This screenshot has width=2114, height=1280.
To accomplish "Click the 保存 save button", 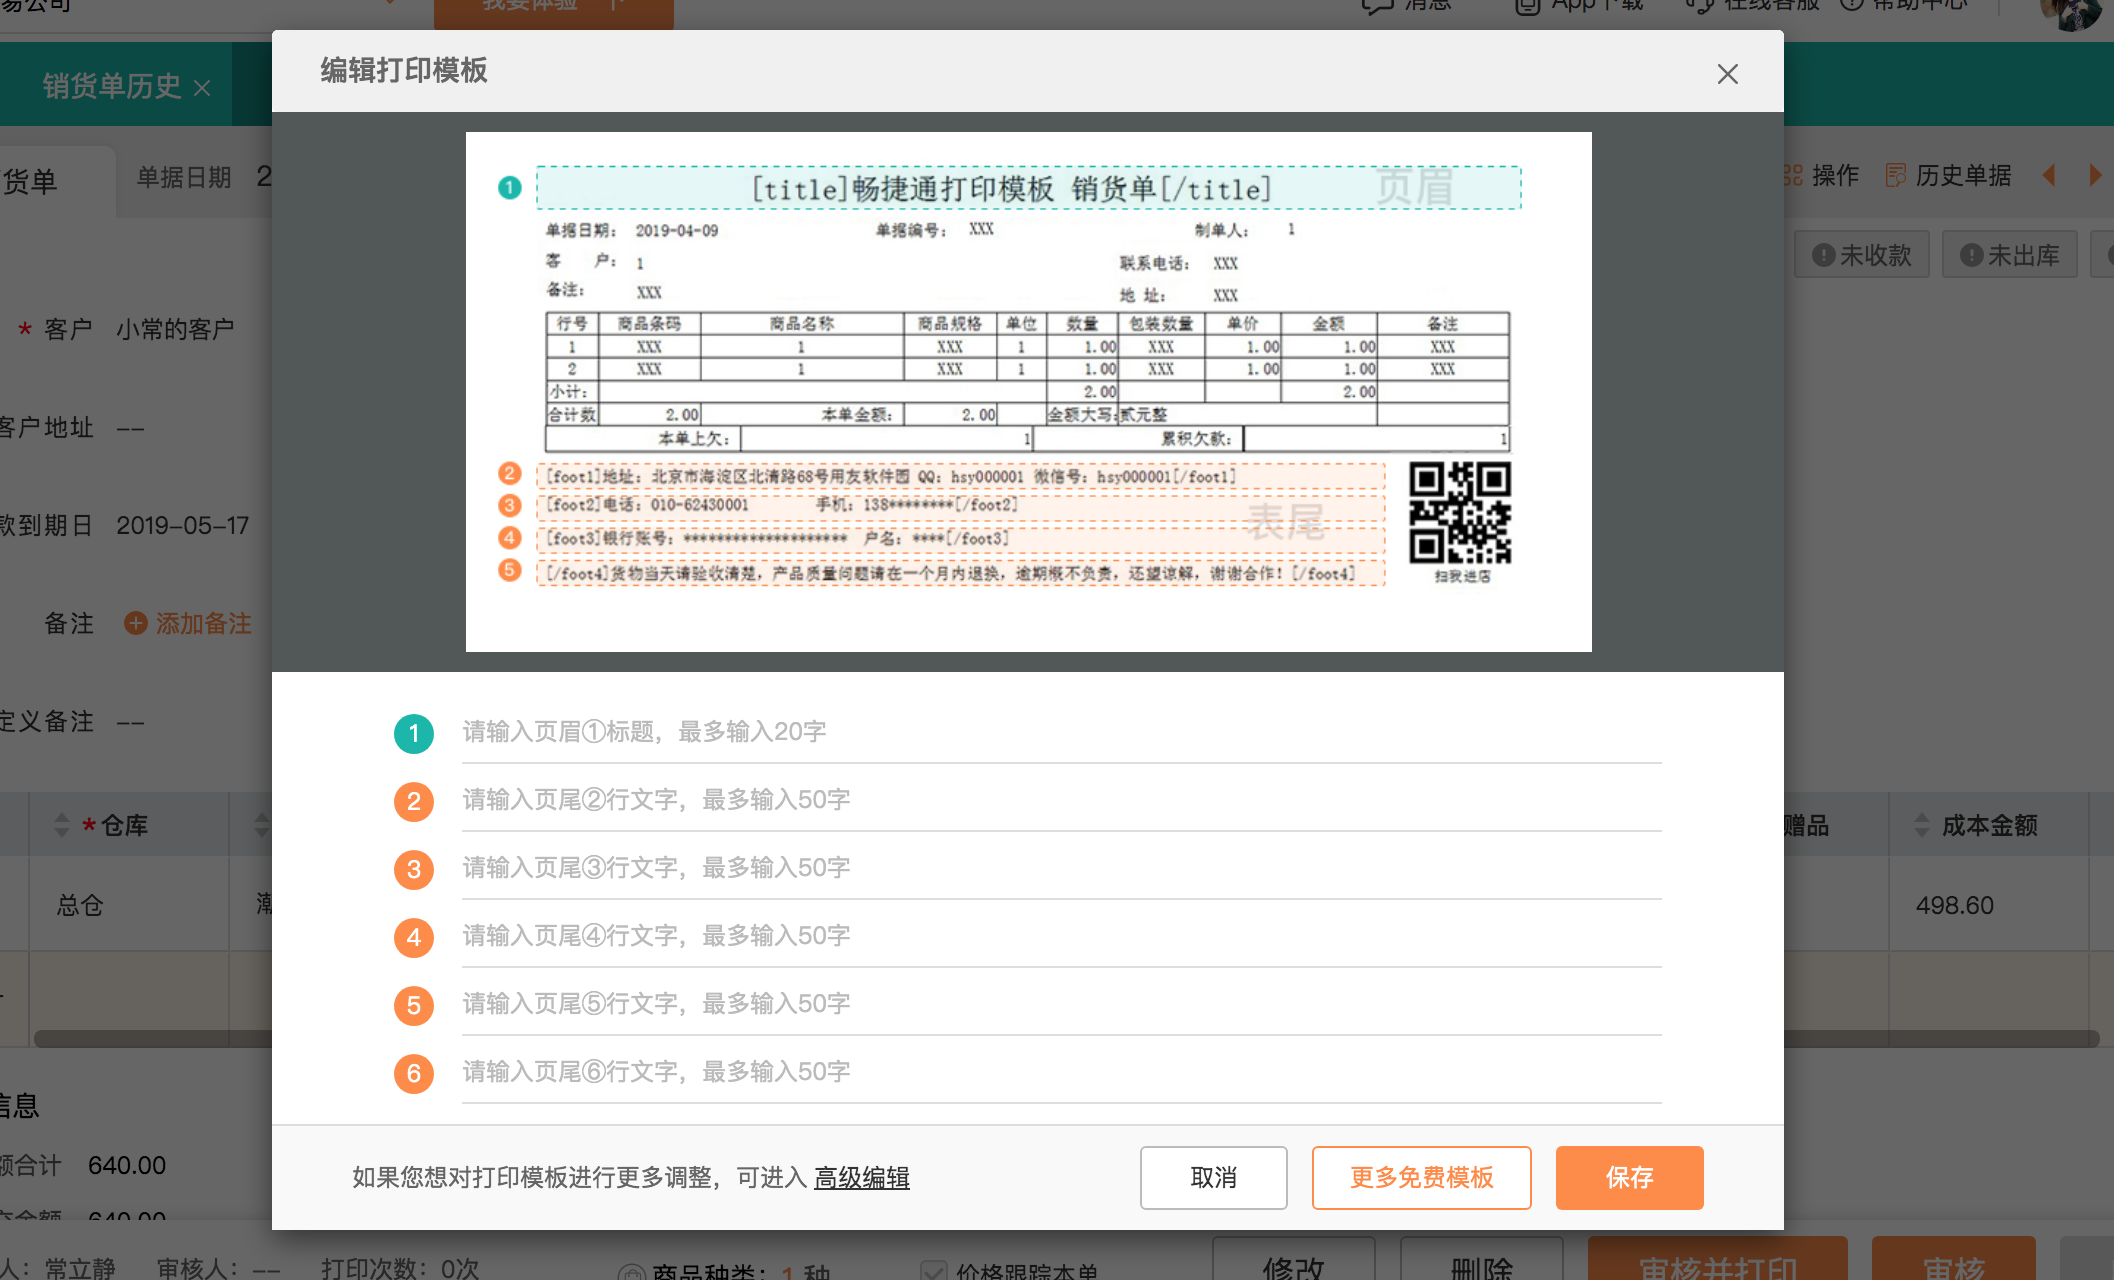I will click(x=1629, y=1177).
